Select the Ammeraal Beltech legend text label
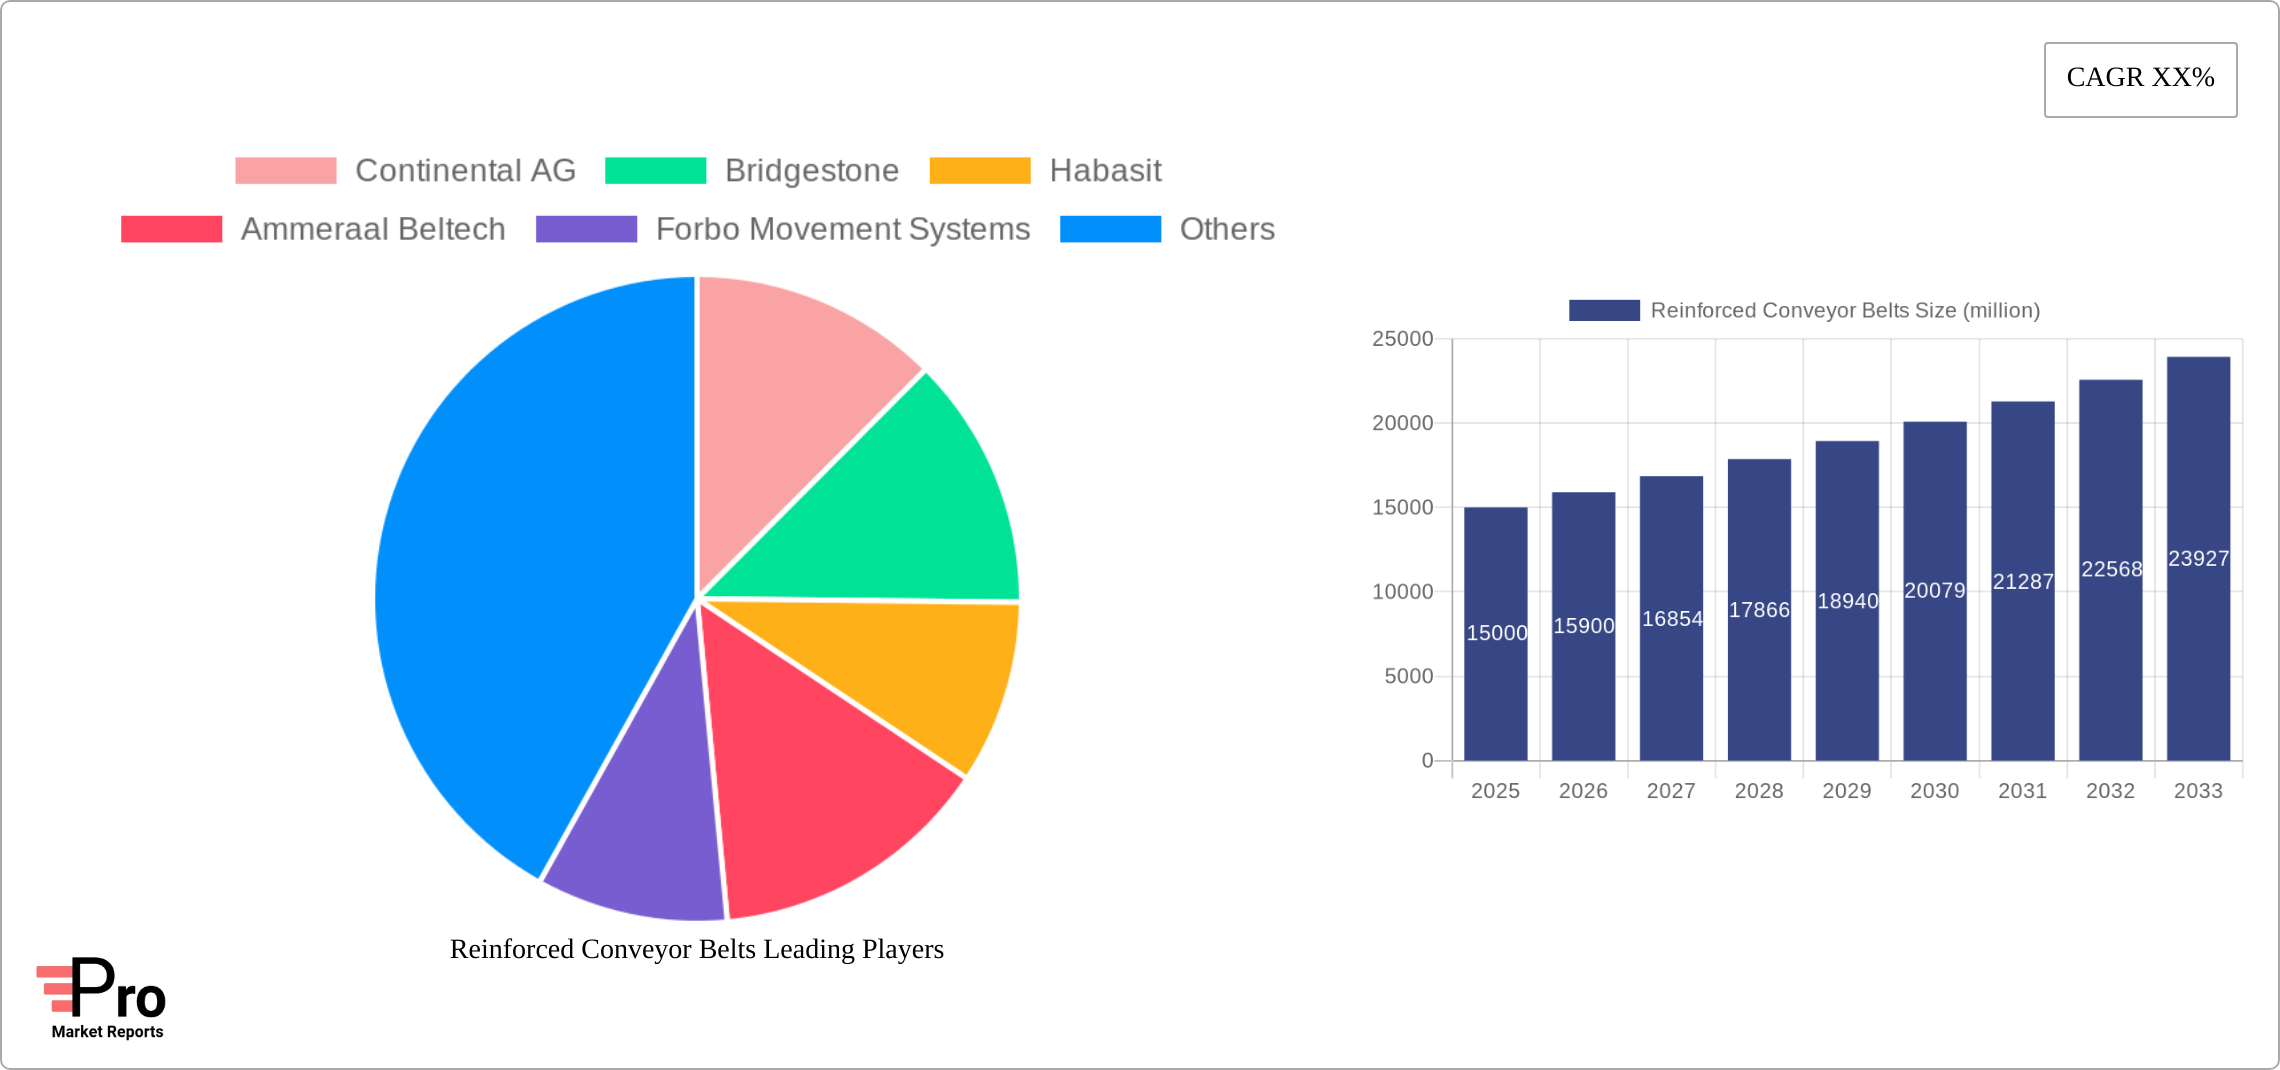 click(x=374, y=228)
